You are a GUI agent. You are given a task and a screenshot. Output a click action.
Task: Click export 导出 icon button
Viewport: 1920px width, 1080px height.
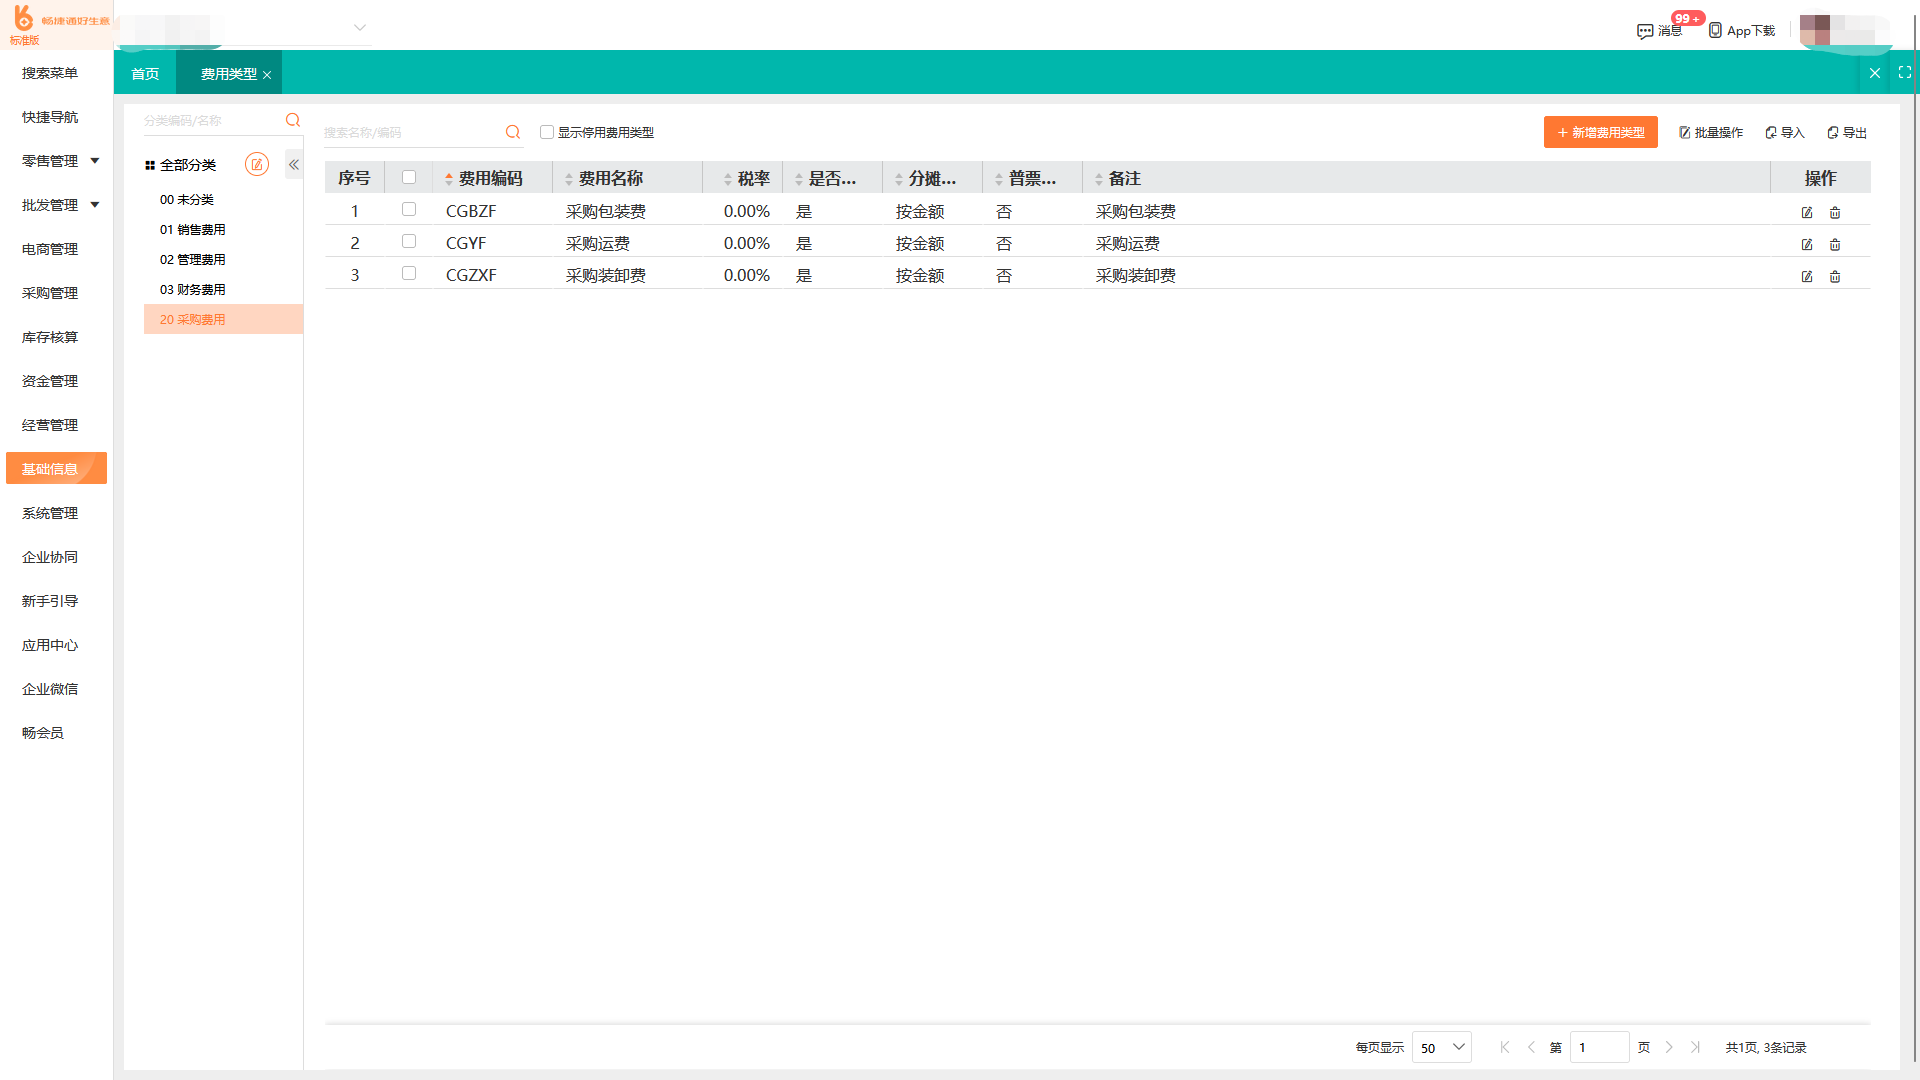click(1846, 132)
